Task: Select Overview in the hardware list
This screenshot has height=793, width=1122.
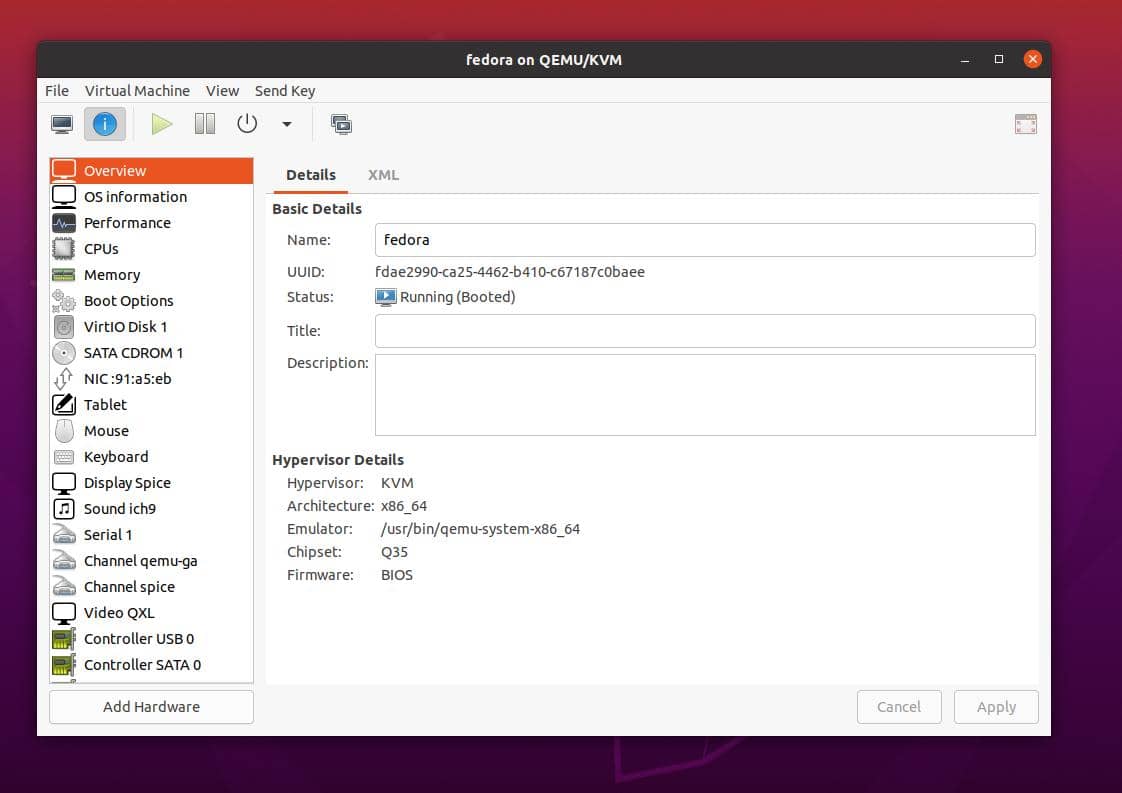Action: tap(152, 171)
